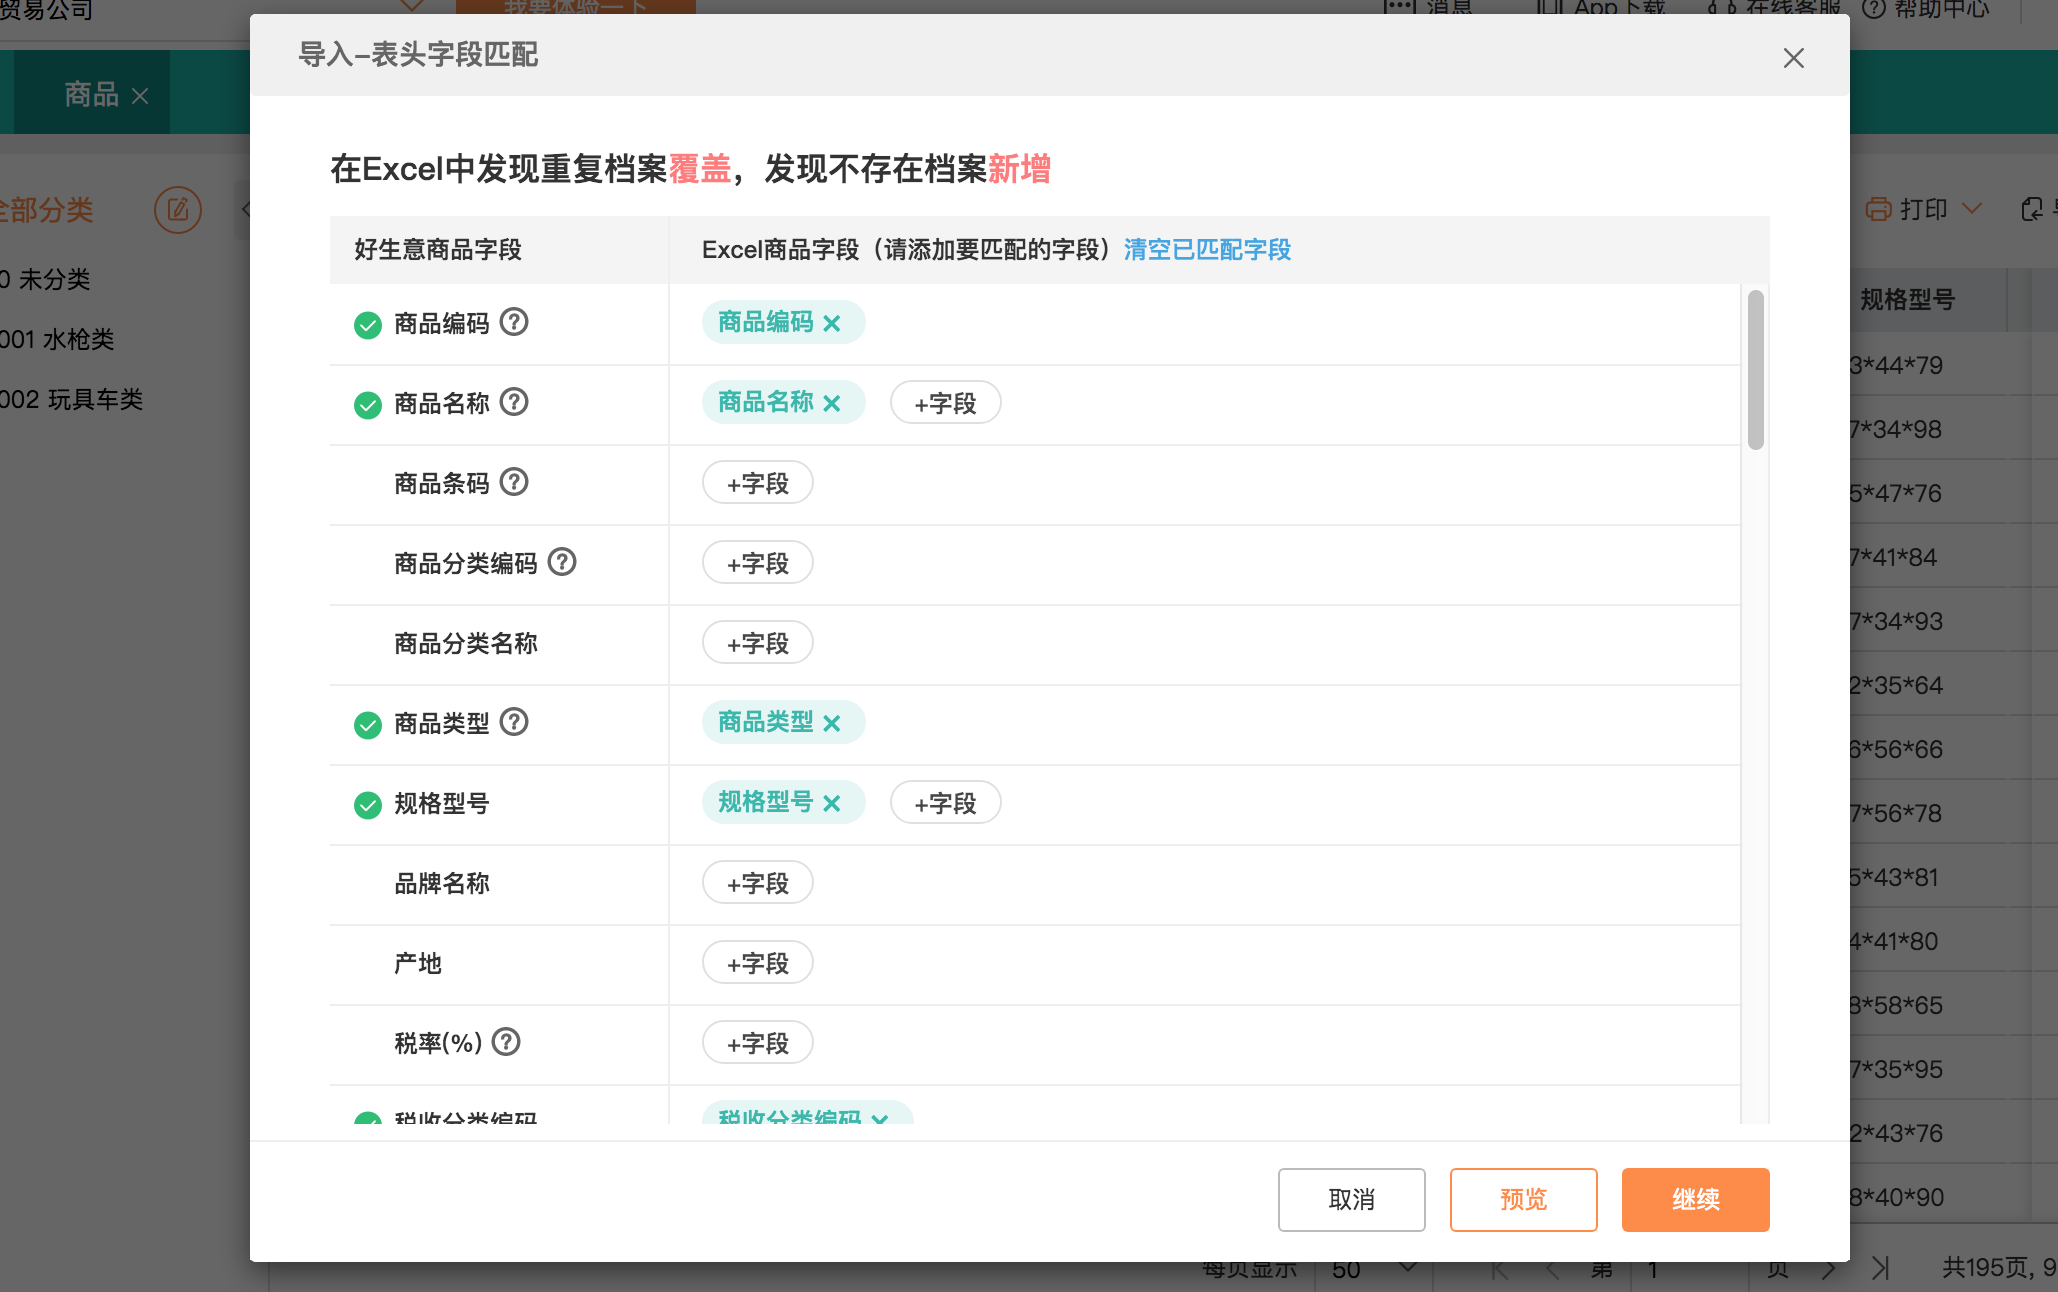Click help icon next to 商品编码

coord(516,322)
